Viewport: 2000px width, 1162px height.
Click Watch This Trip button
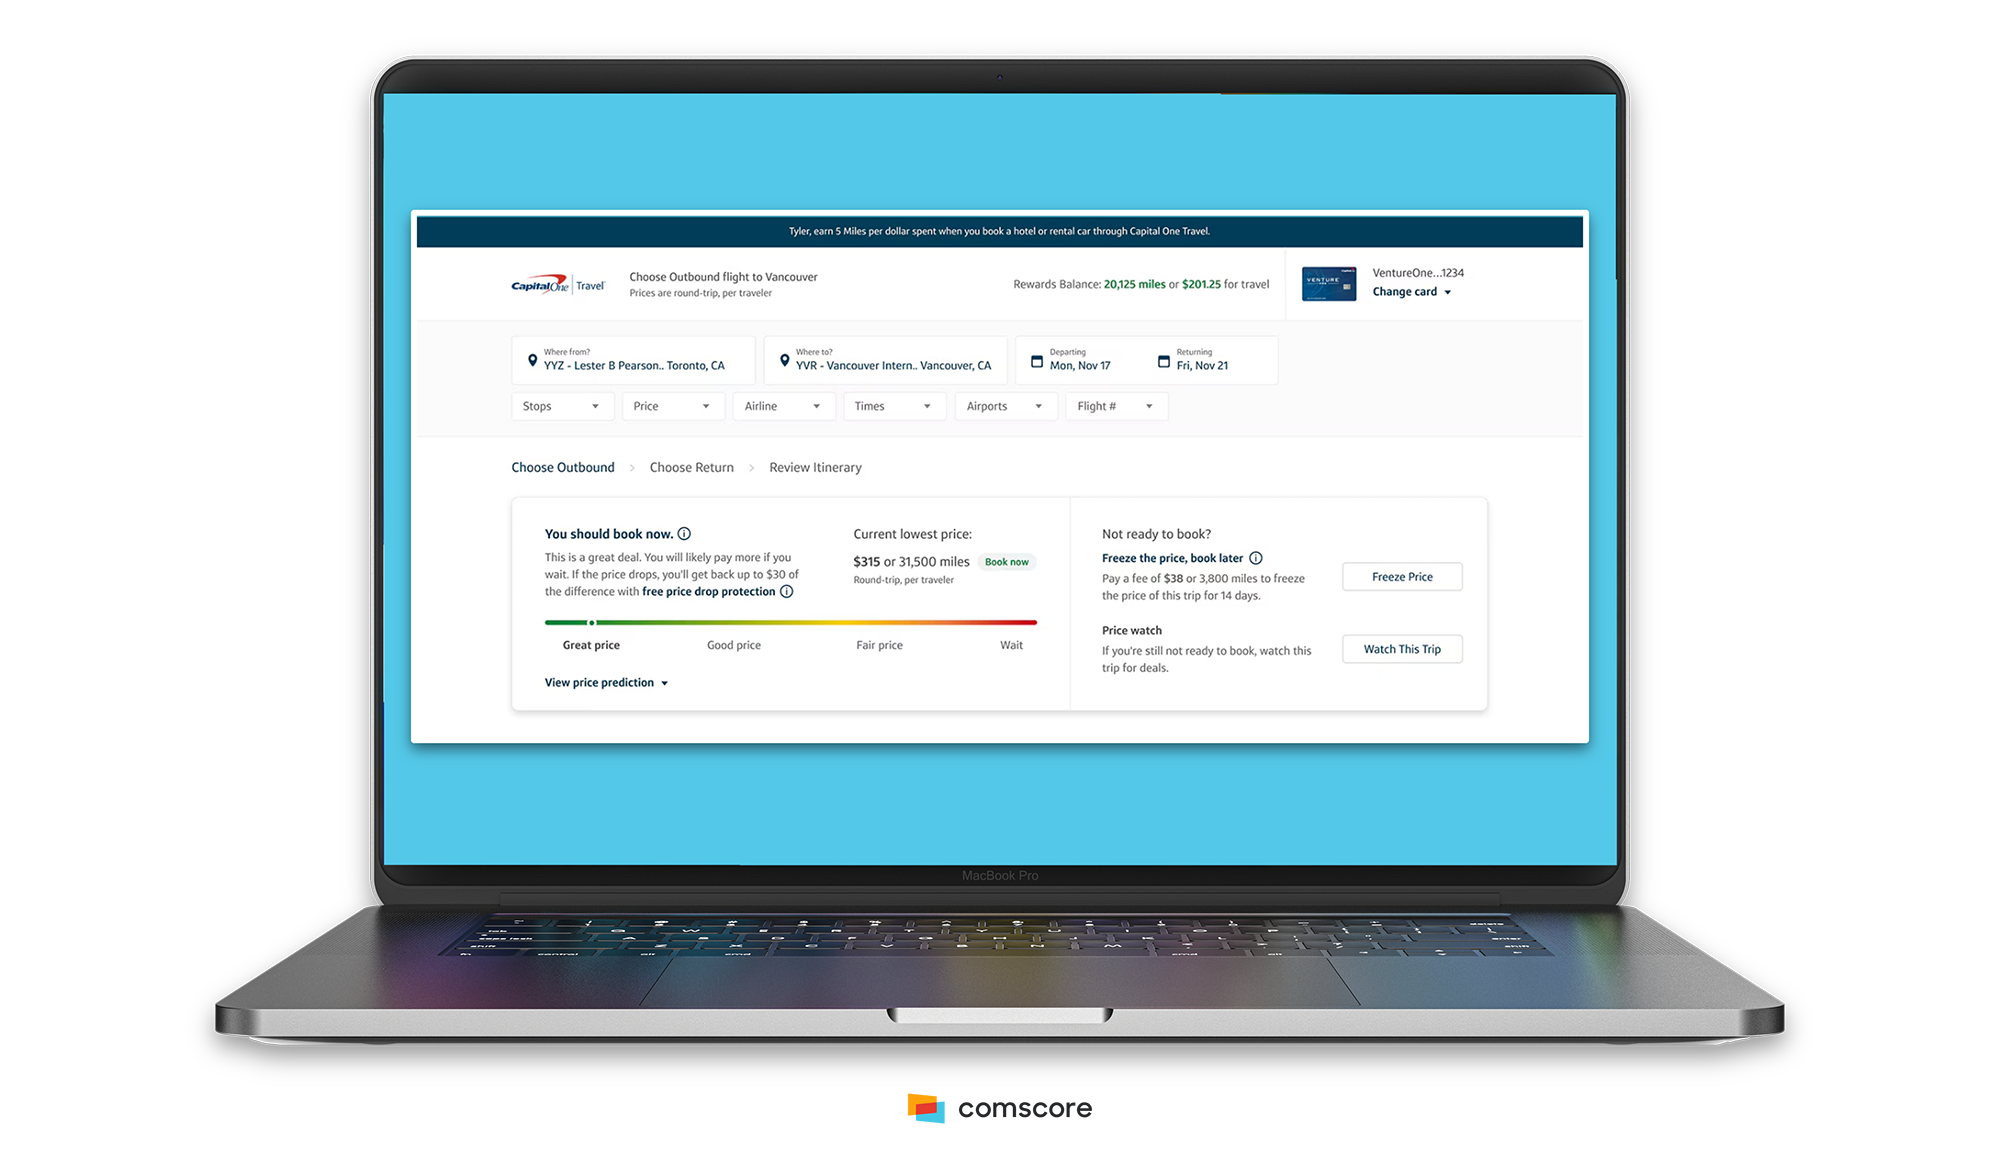point(1401,647)
